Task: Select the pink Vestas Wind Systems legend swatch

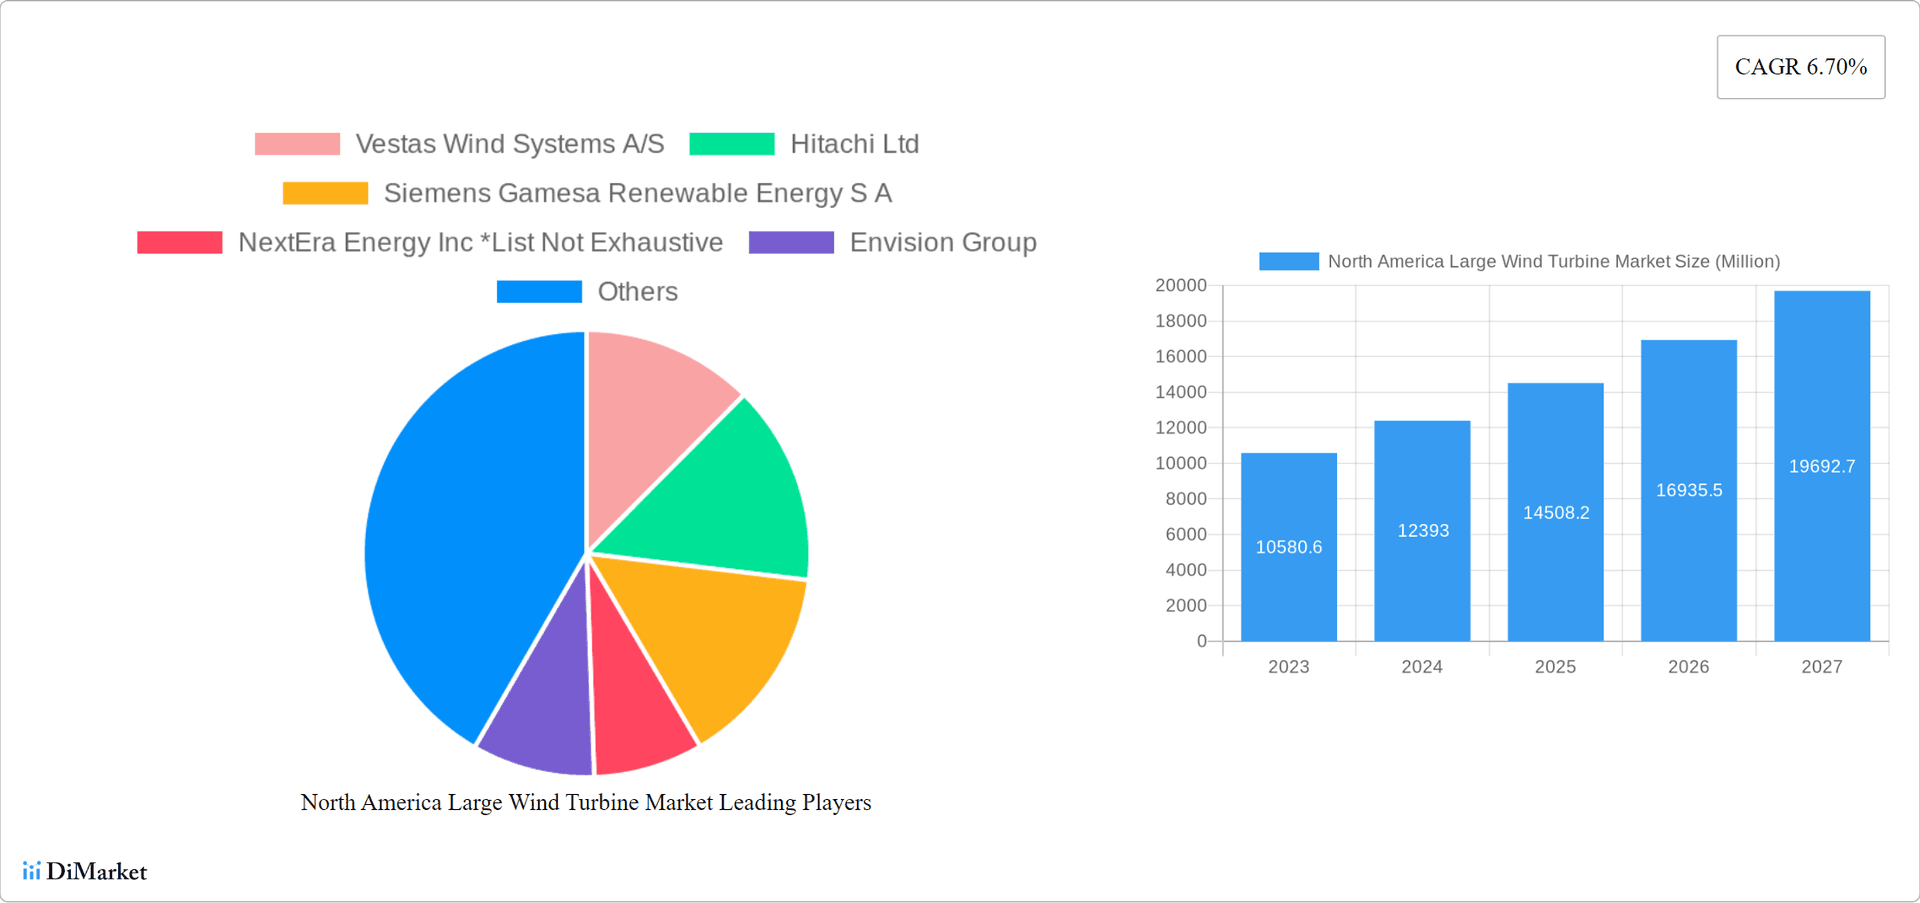Action: [297, 143]
